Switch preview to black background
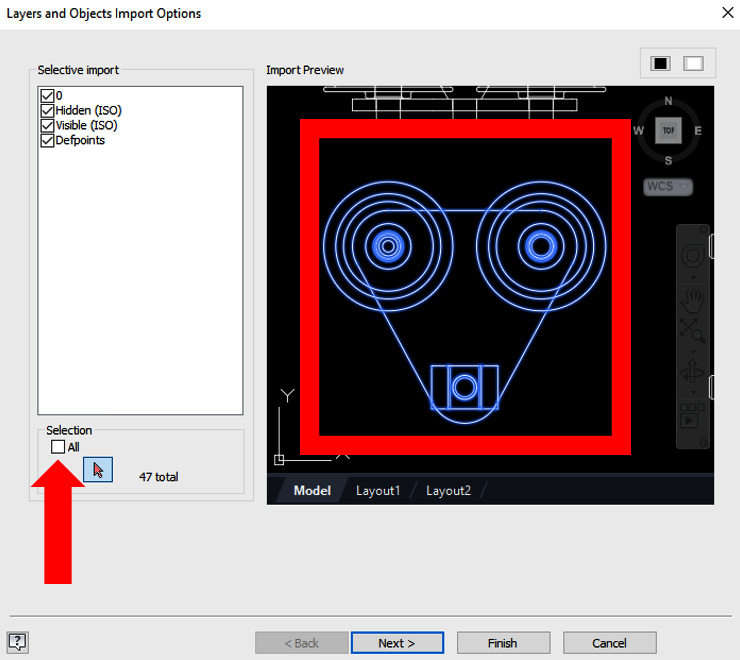The height and width of the screenshot is (660, 740). pos(660,64)
